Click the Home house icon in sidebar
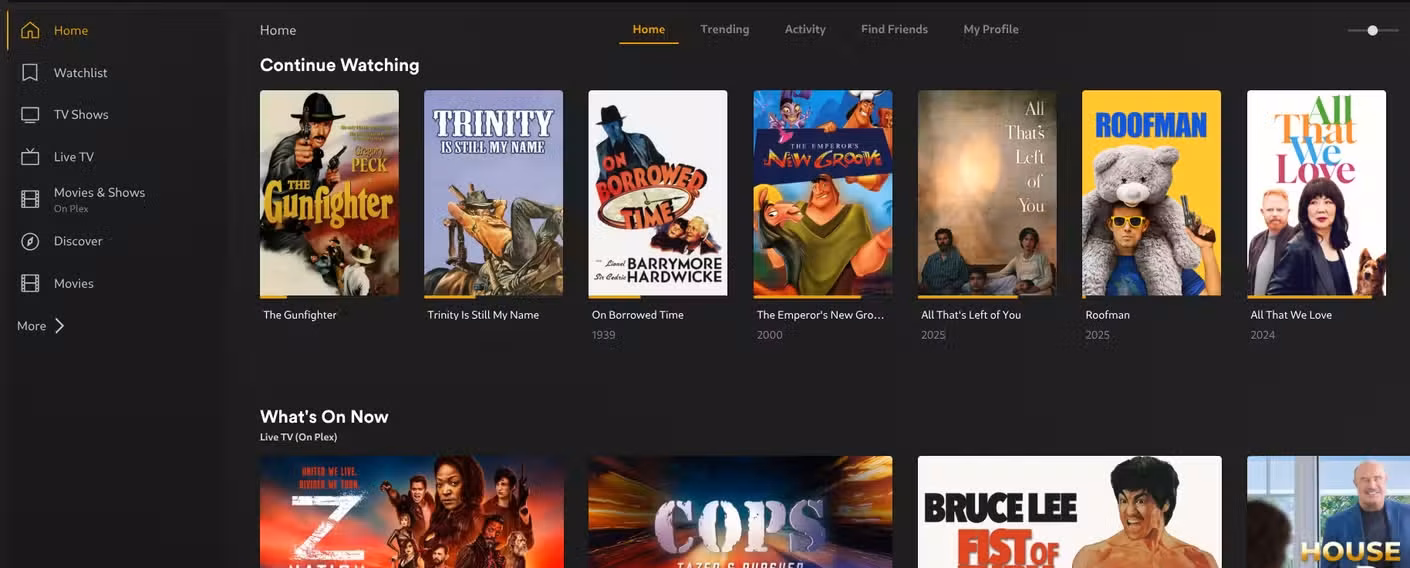Viewport: 1410px width, 568px height. pyautogui.click(x=30, y=30)
